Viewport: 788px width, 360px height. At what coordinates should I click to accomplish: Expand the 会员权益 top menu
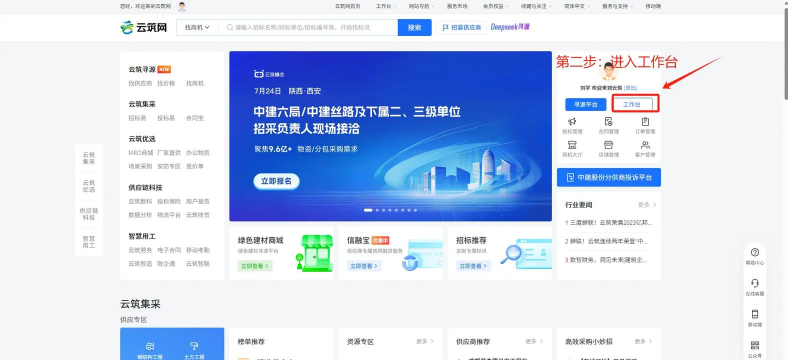tap(496, 7)
